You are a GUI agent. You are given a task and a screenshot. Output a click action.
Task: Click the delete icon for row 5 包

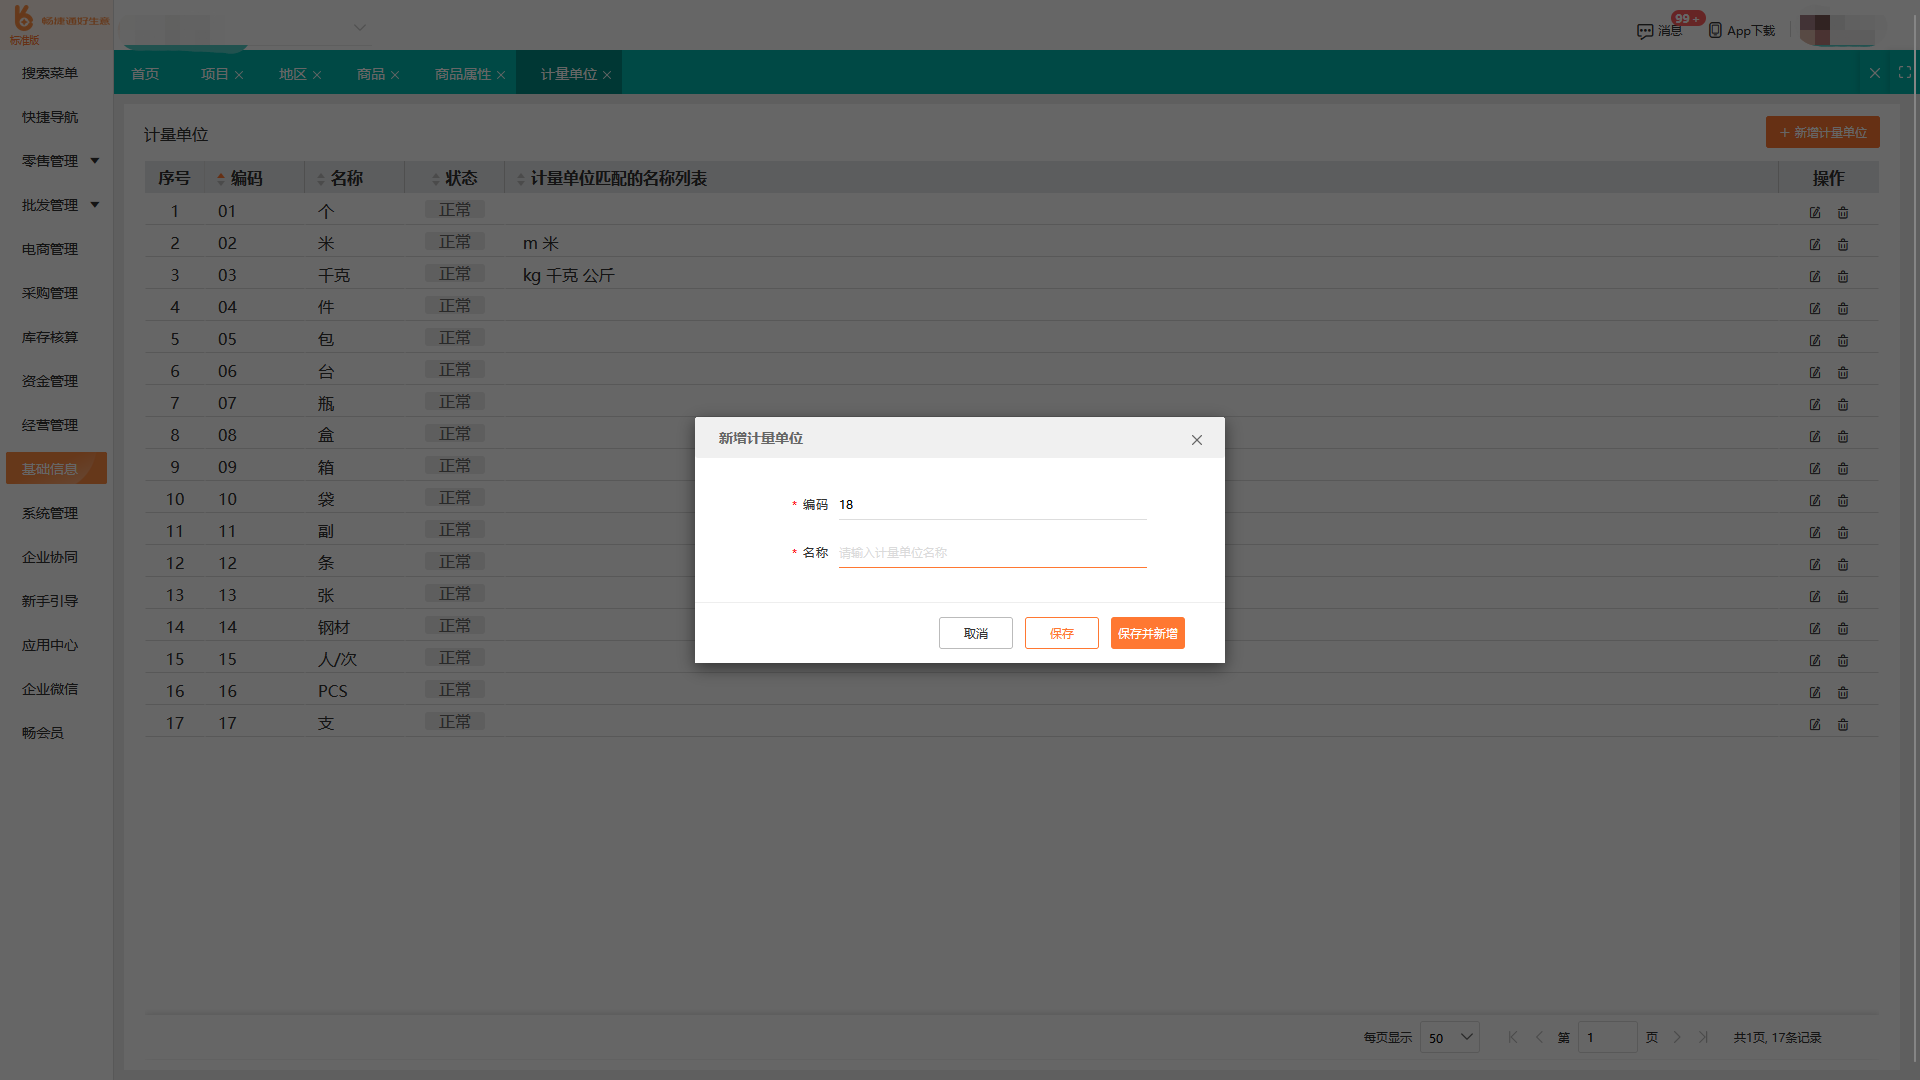pyautogui.click(x=1844, y=340)
